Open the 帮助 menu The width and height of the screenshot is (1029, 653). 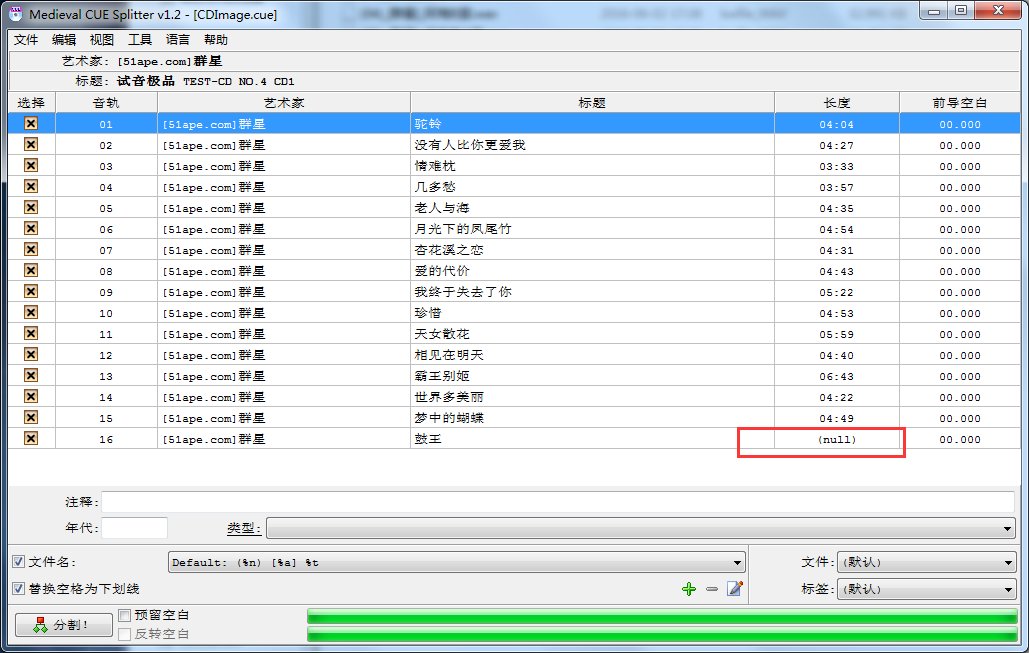coord(213,39)
